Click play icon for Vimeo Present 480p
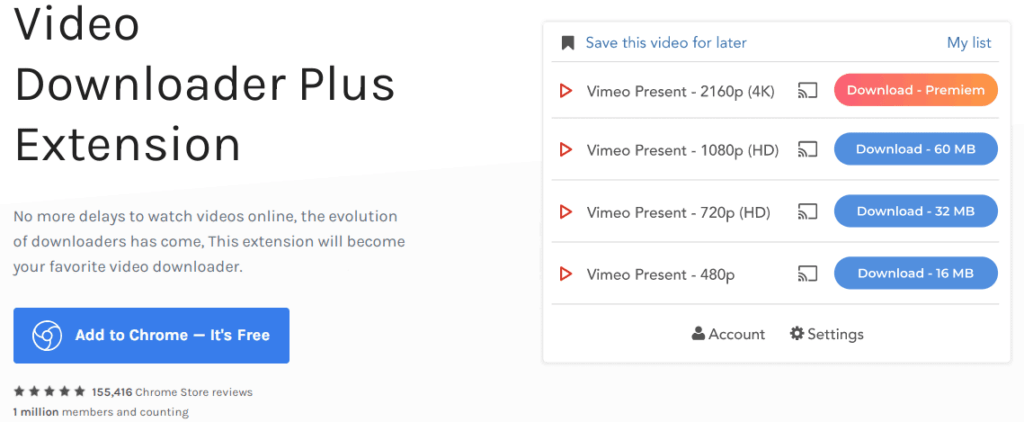 tap(566, 274)
